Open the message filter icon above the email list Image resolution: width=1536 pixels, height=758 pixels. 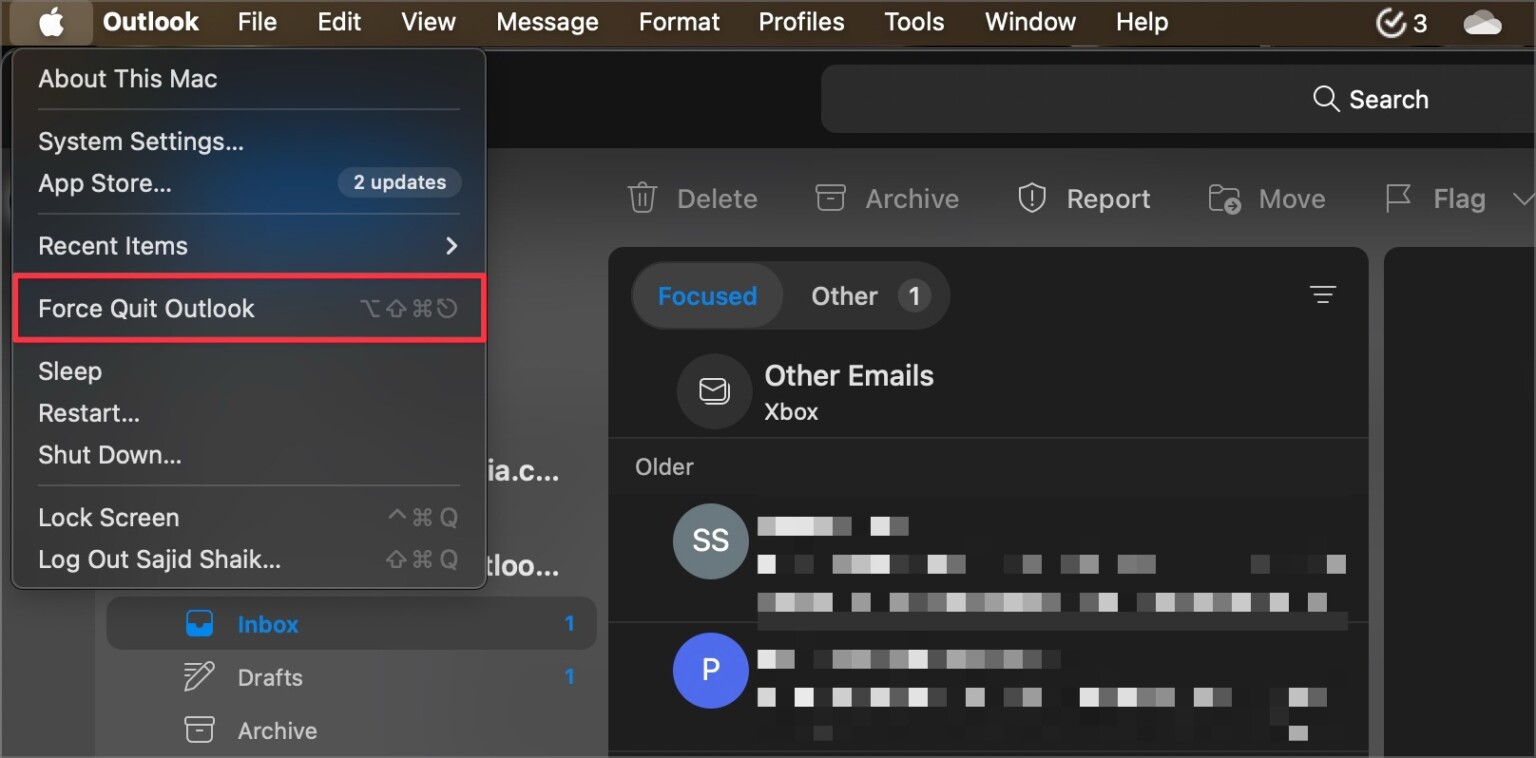(1322, 295)
